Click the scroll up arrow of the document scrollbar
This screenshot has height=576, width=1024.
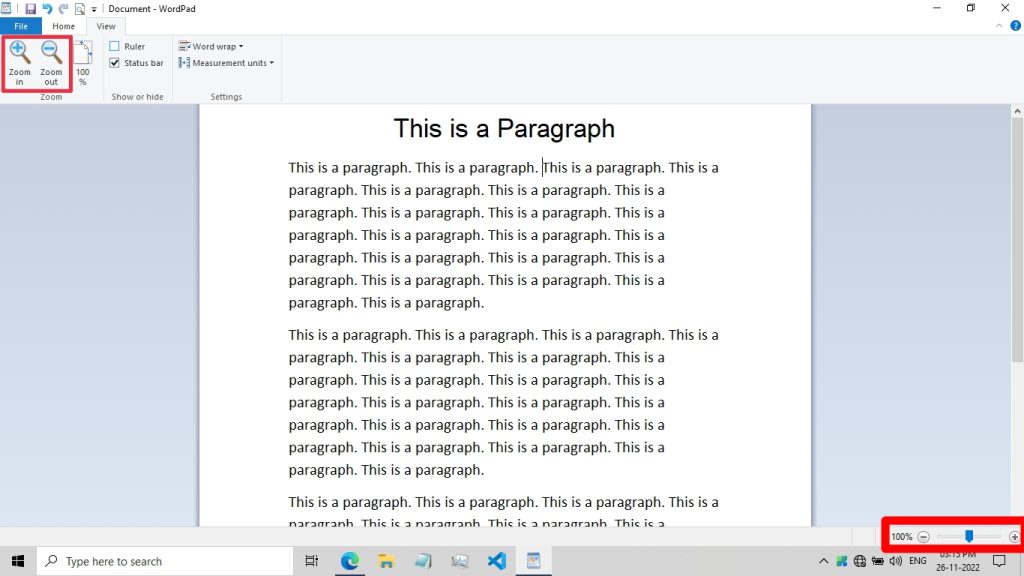(x=1017, y=112)
